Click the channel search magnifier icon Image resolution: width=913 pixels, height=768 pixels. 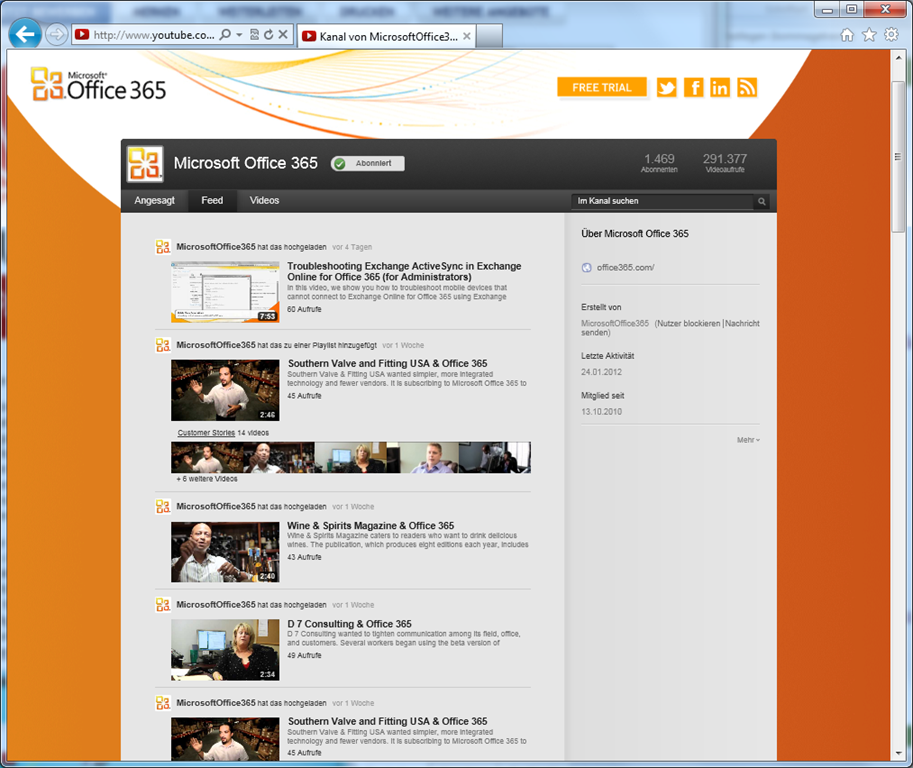click(762, 201)
